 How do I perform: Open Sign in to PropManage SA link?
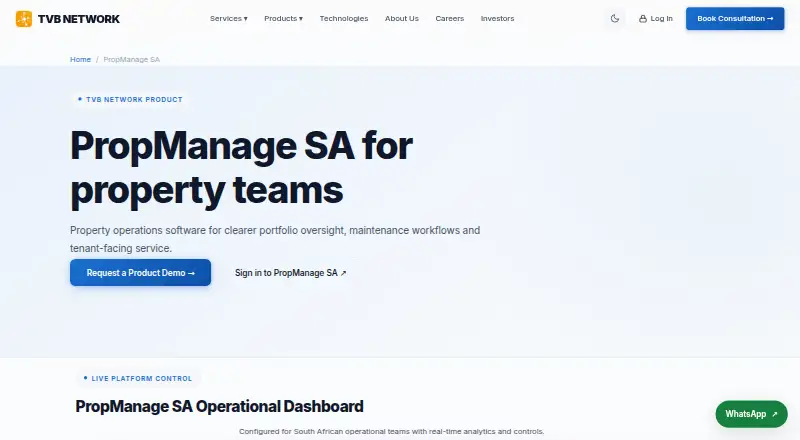click(x=290, y=273)
